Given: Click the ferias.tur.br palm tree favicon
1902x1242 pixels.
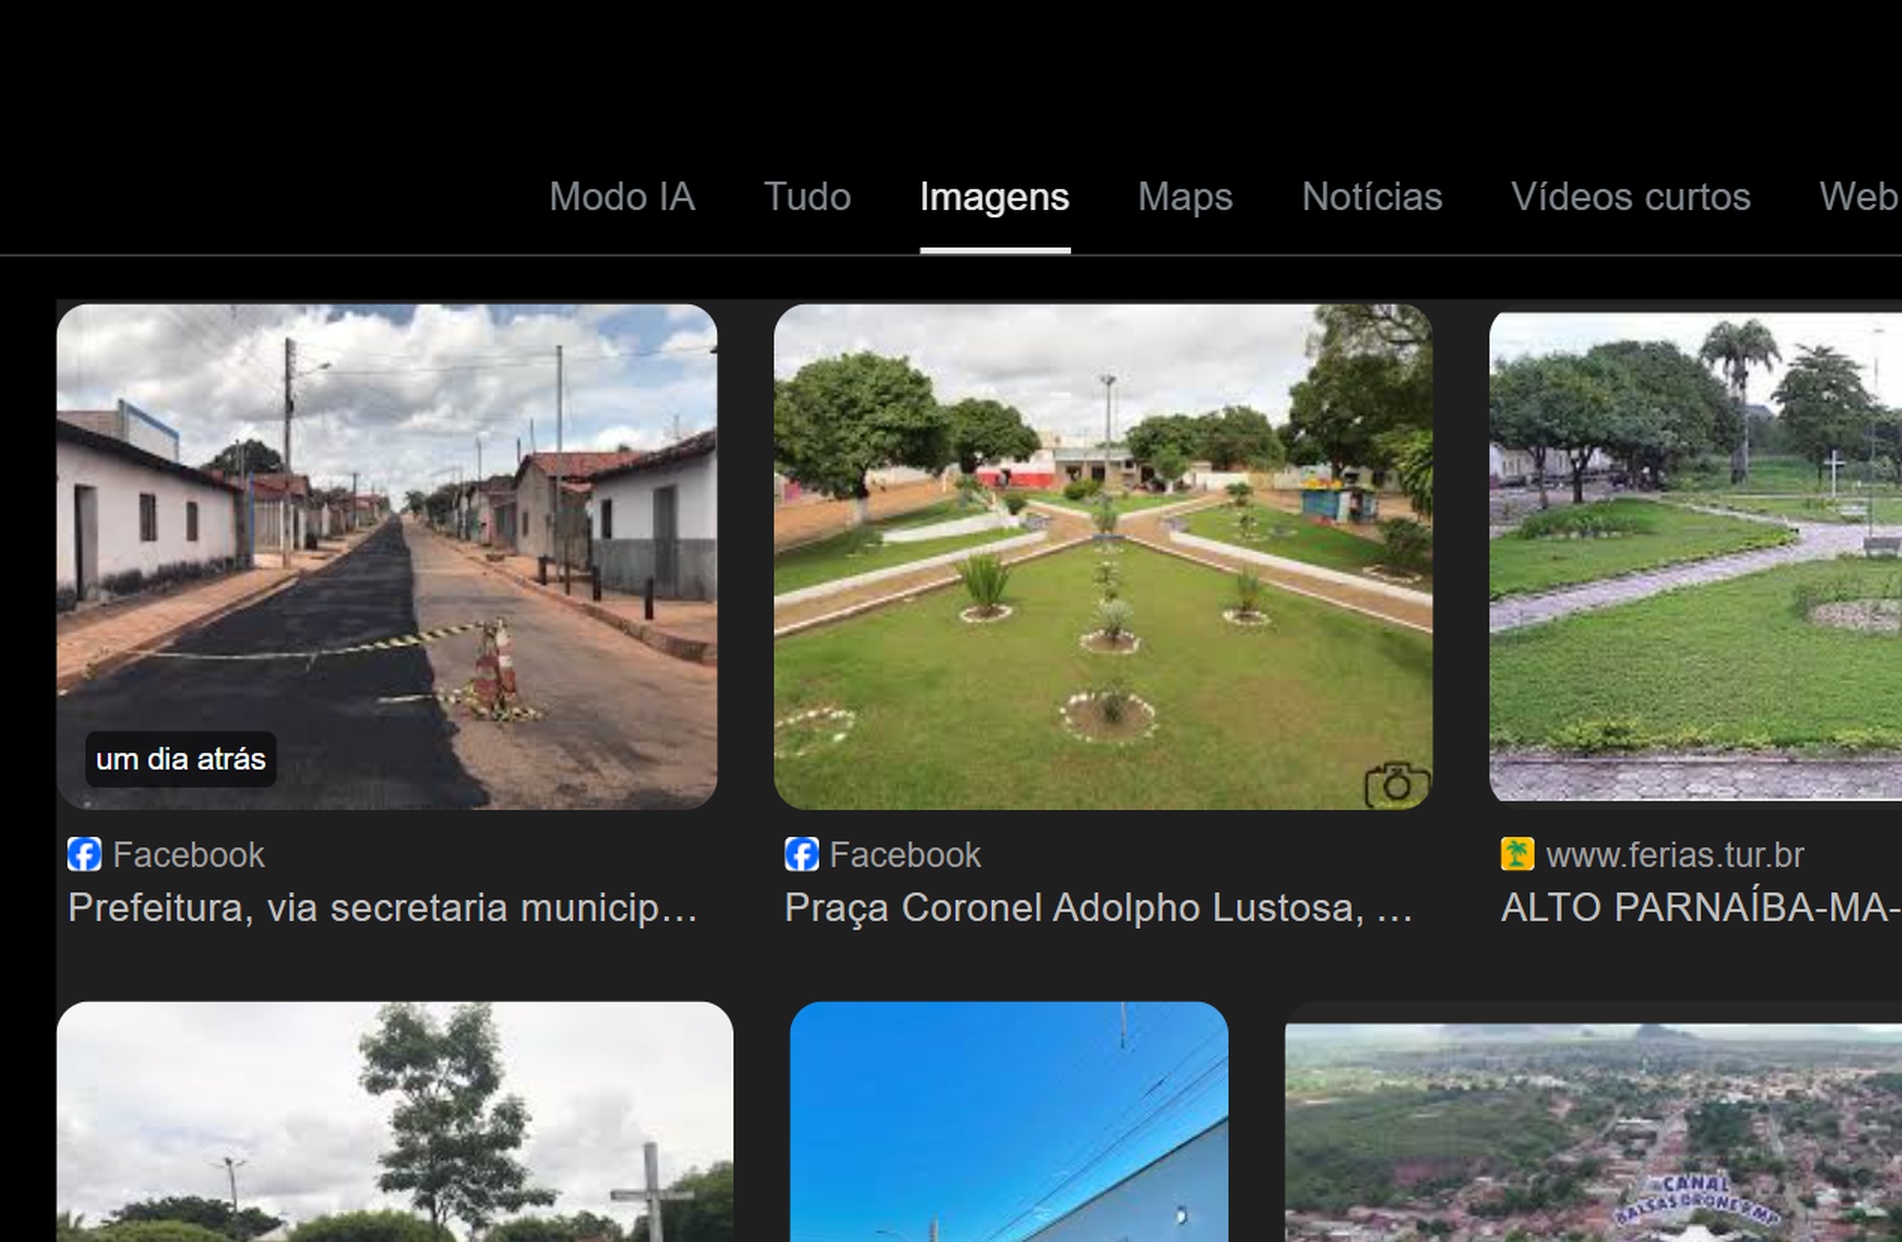Looking at the screenshot, I should pyautogui.click(x=1517, y=855).
